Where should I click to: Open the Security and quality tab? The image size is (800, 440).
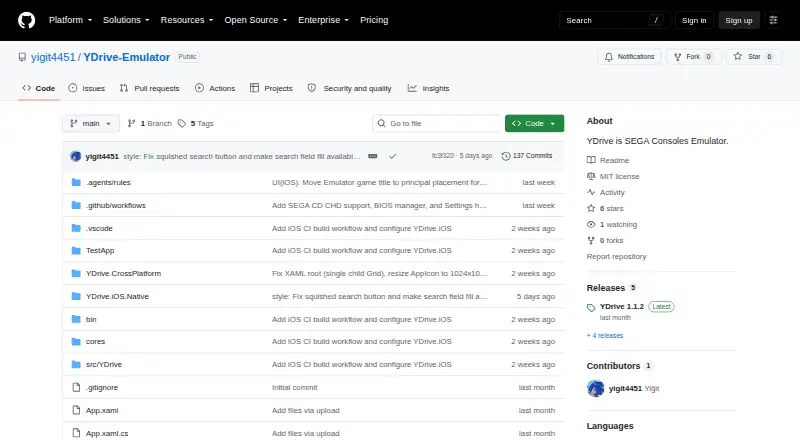tap(349, 88)
